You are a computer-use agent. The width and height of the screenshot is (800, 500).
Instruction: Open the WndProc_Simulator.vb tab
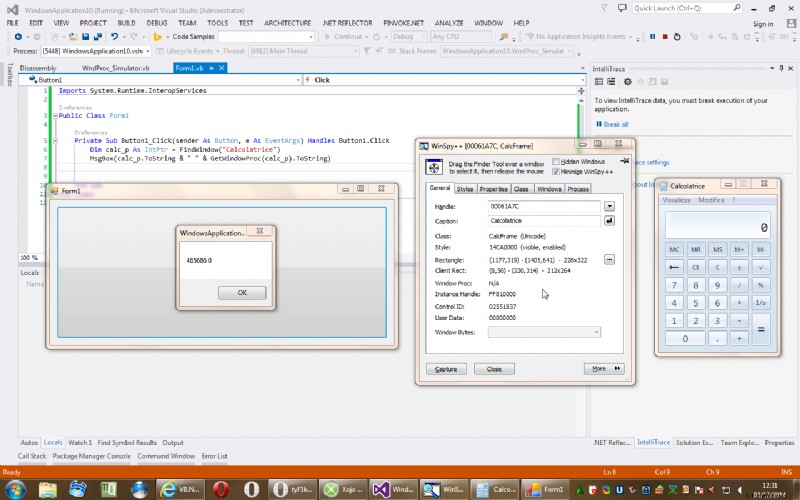(115, 68)
